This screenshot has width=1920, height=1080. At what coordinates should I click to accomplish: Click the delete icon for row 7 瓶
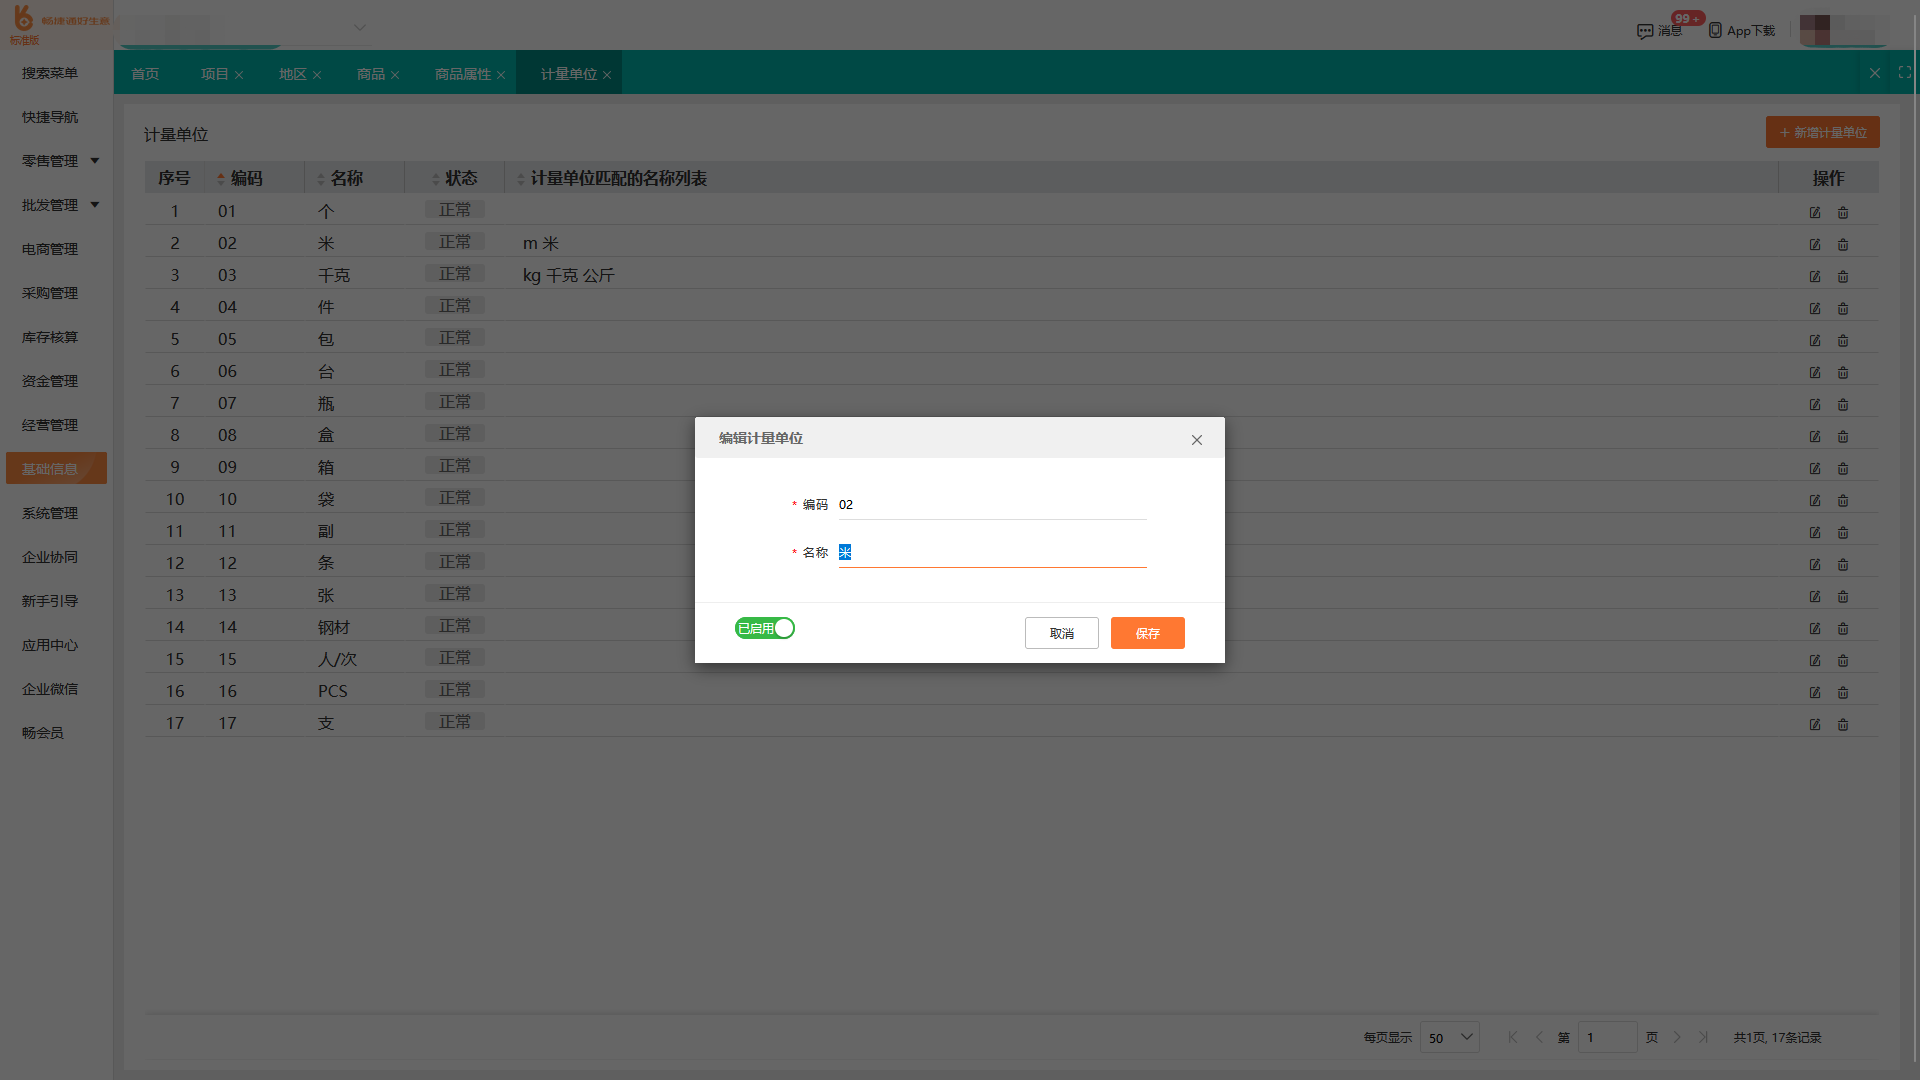[1844, 404]
